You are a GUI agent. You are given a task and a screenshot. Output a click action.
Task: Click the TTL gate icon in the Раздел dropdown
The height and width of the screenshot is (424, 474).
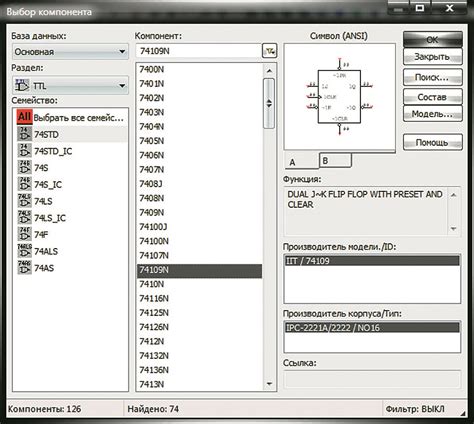click(22, 86)
